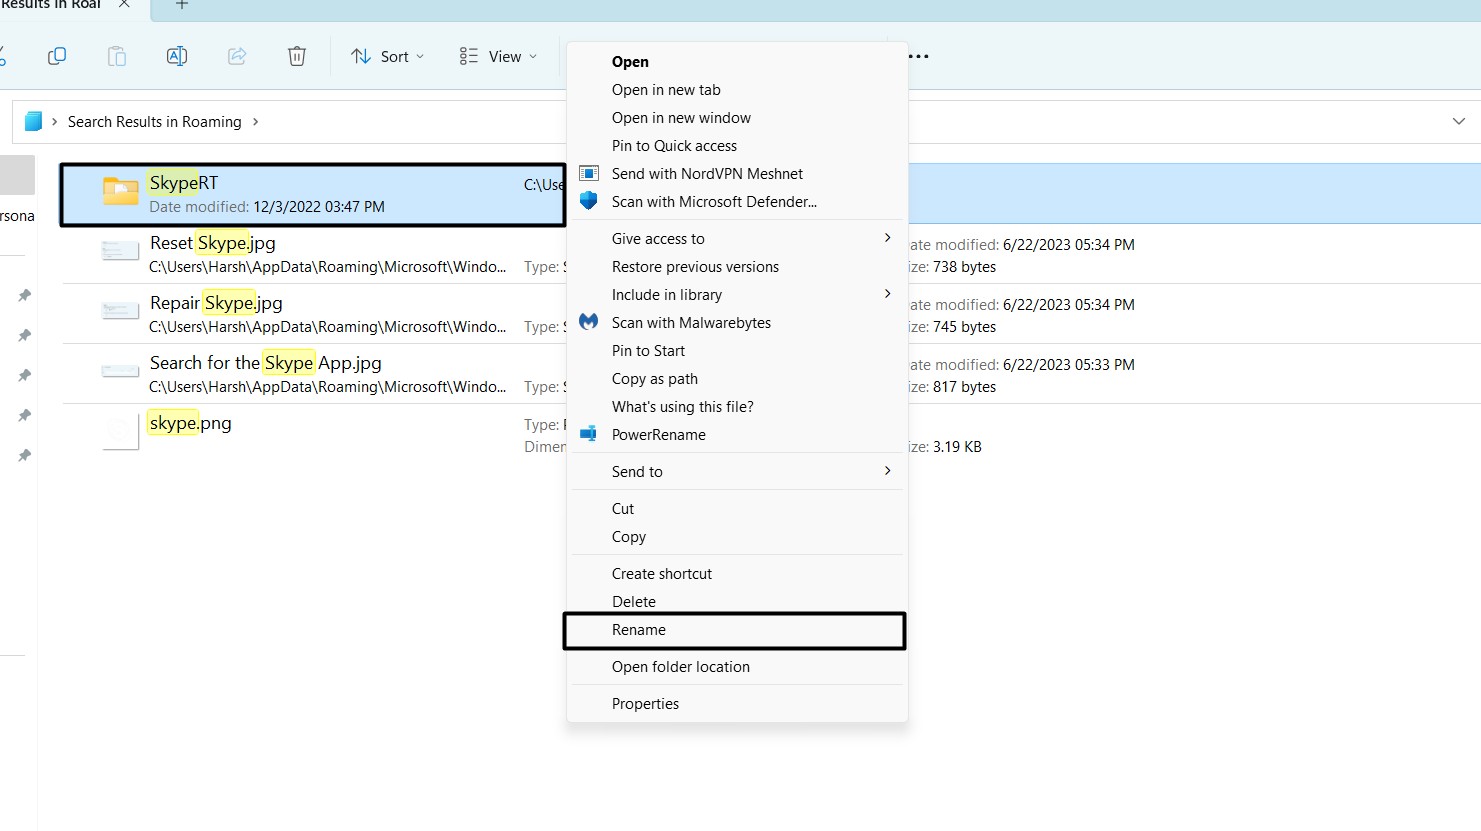Click Open folder location

[x=681, y=666]
